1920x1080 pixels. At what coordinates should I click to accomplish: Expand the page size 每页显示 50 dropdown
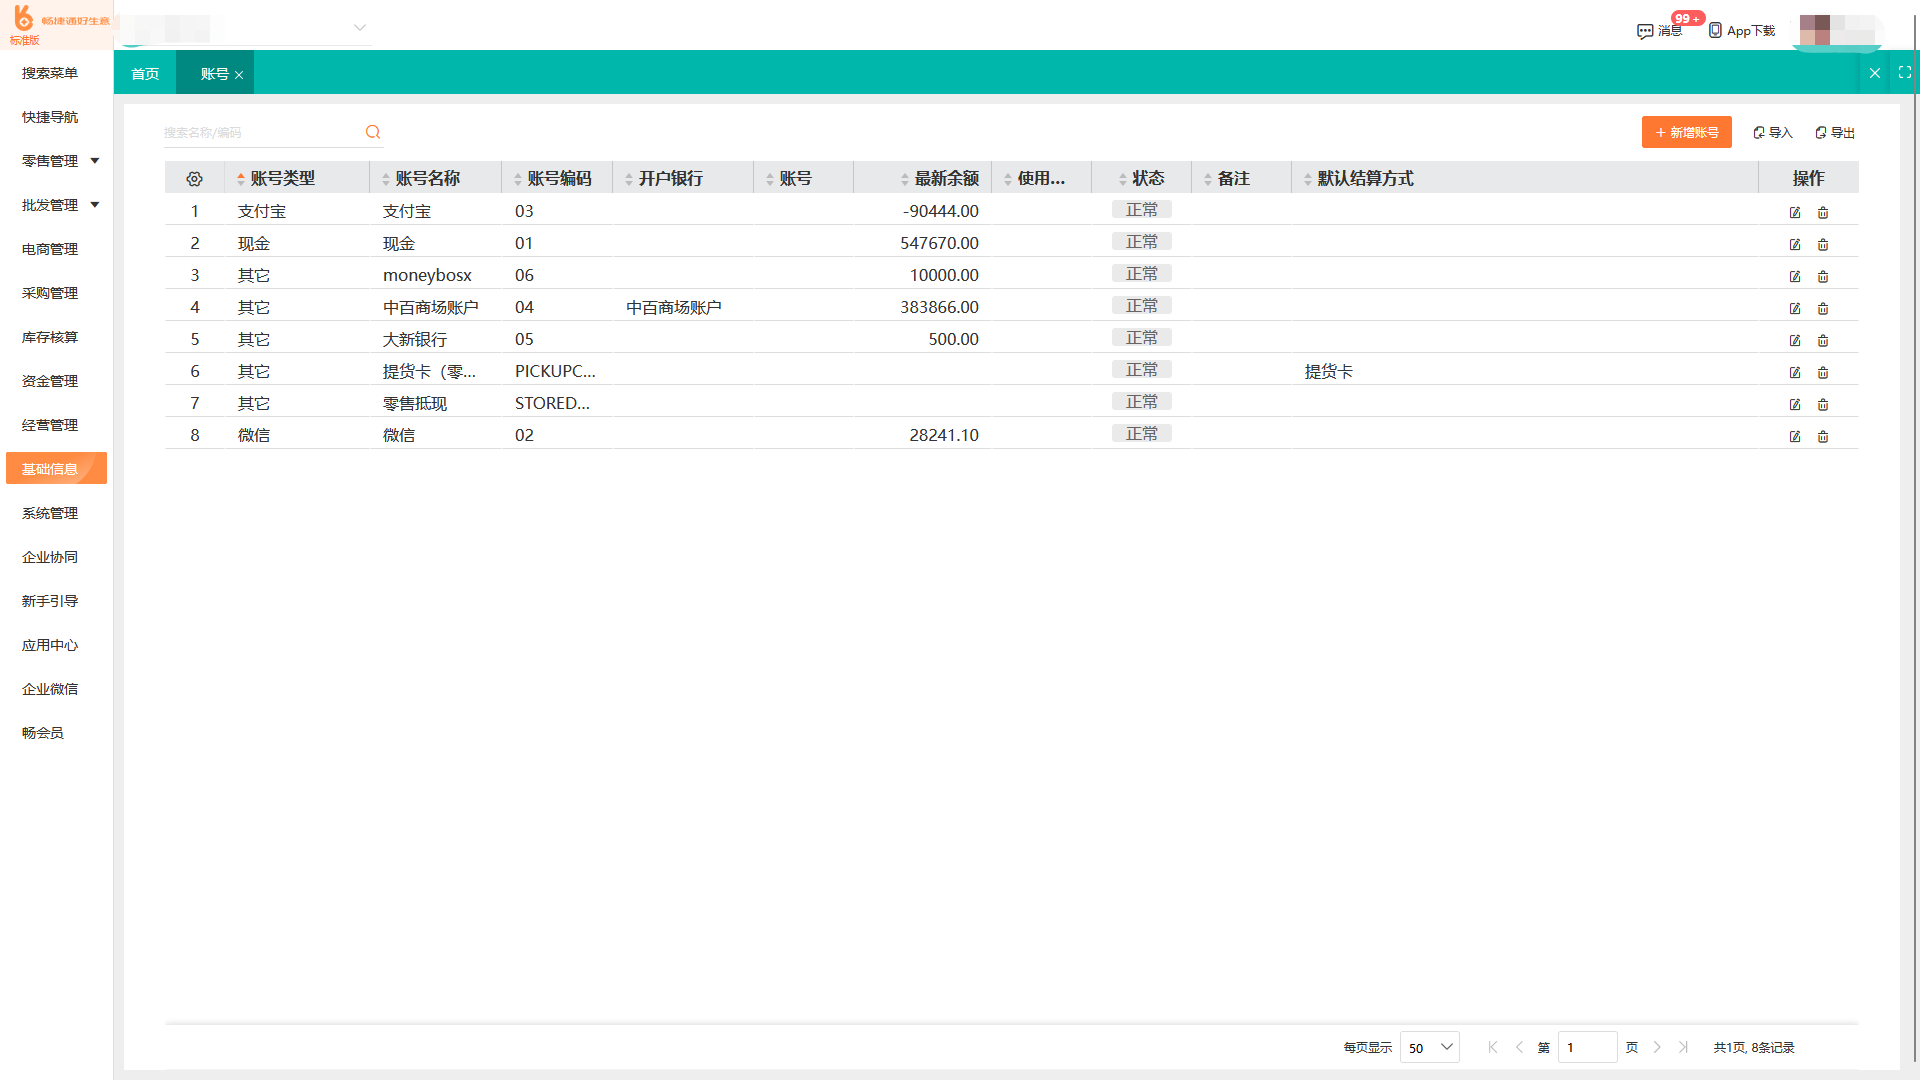(x=1428, y=1046)
